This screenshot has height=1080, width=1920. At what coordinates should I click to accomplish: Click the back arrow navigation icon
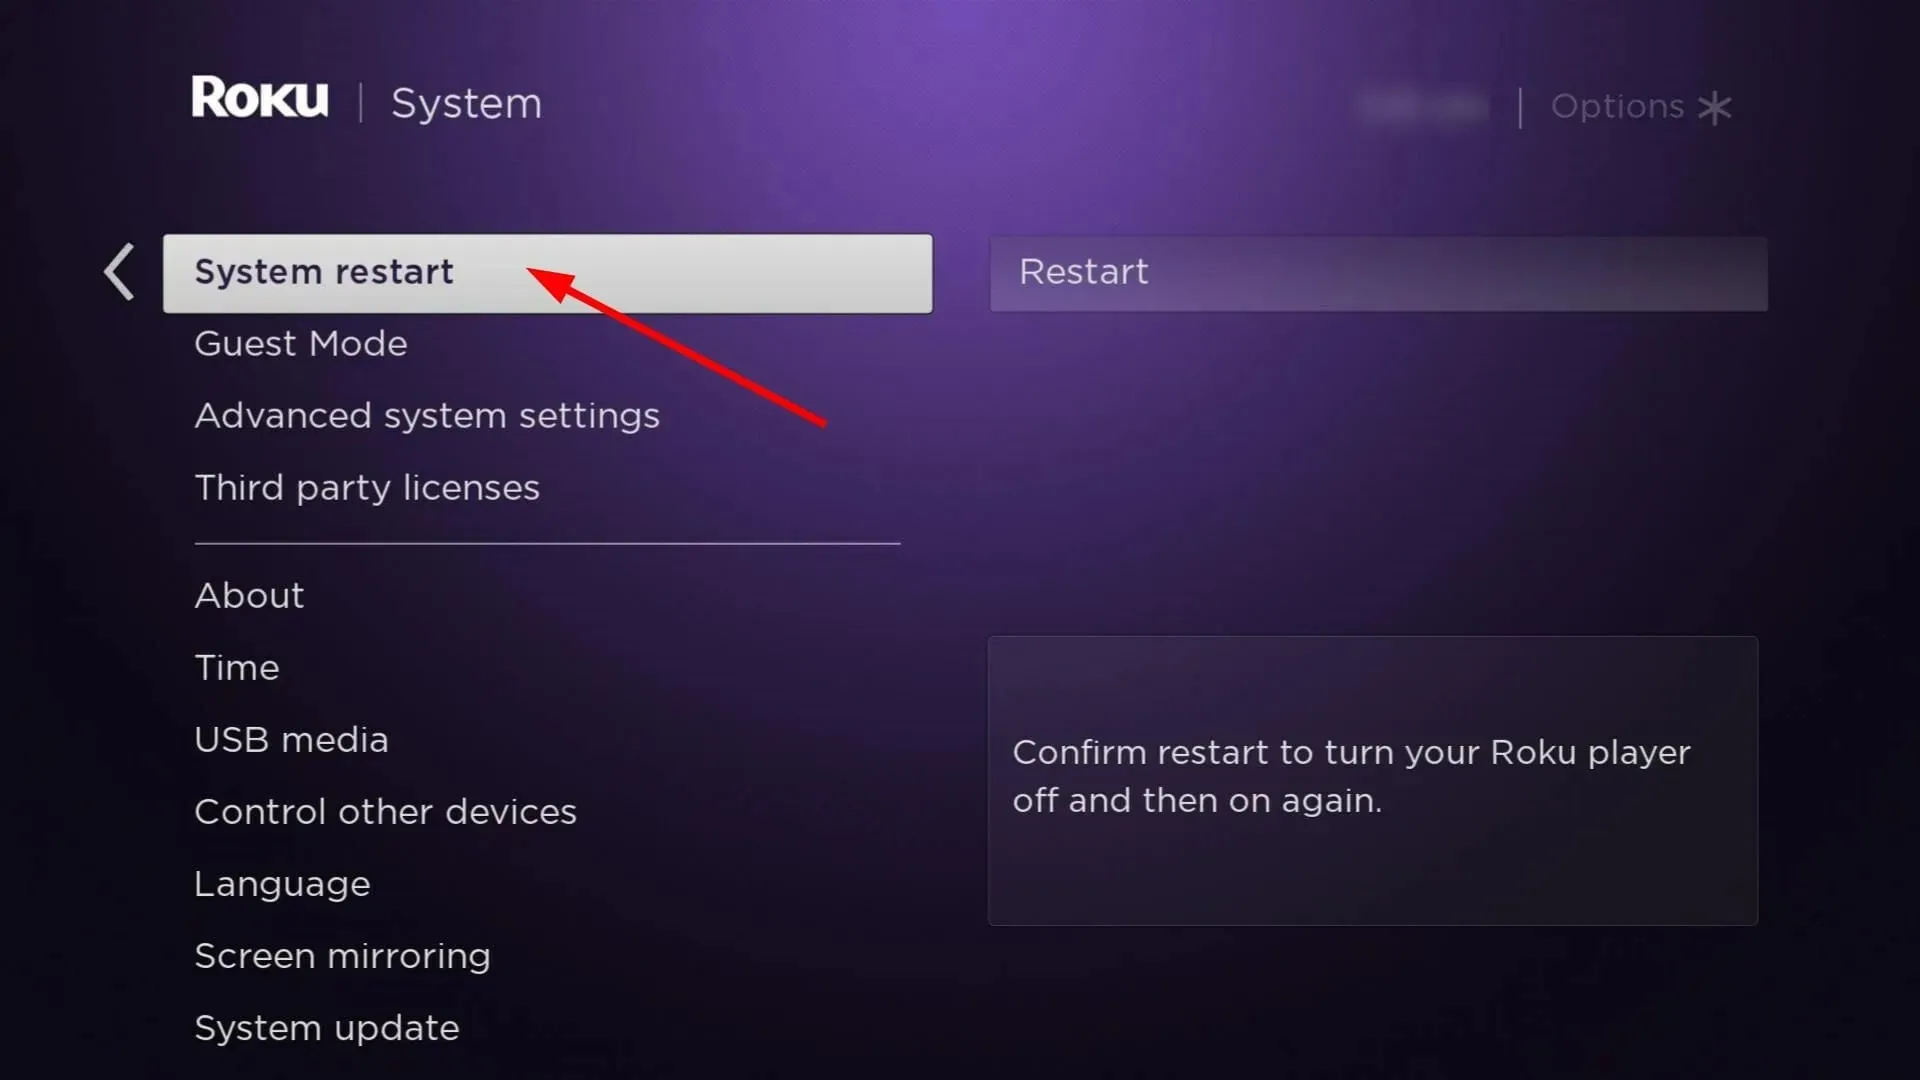pyautogui.click(x=119, y=272)
